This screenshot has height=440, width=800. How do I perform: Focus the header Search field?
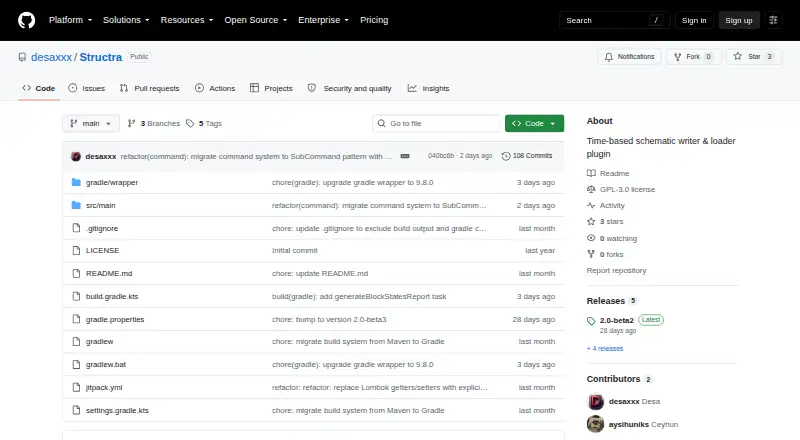point(614,20)
